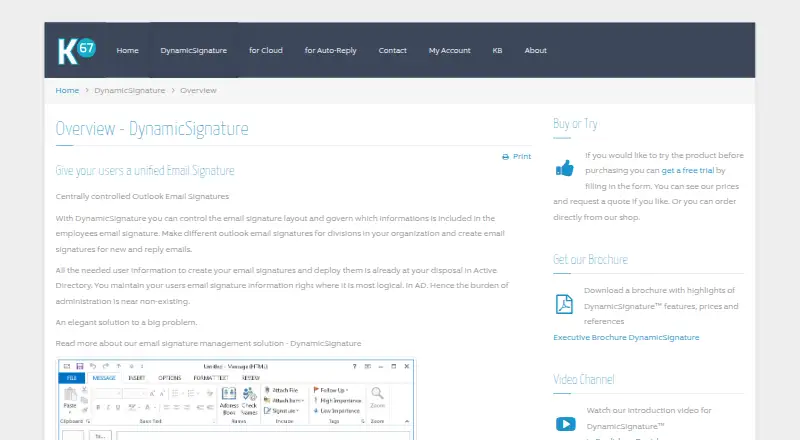Click Attach File in the ribbon
The height and width of the screenshot is (440, 800).
point(281,390)
